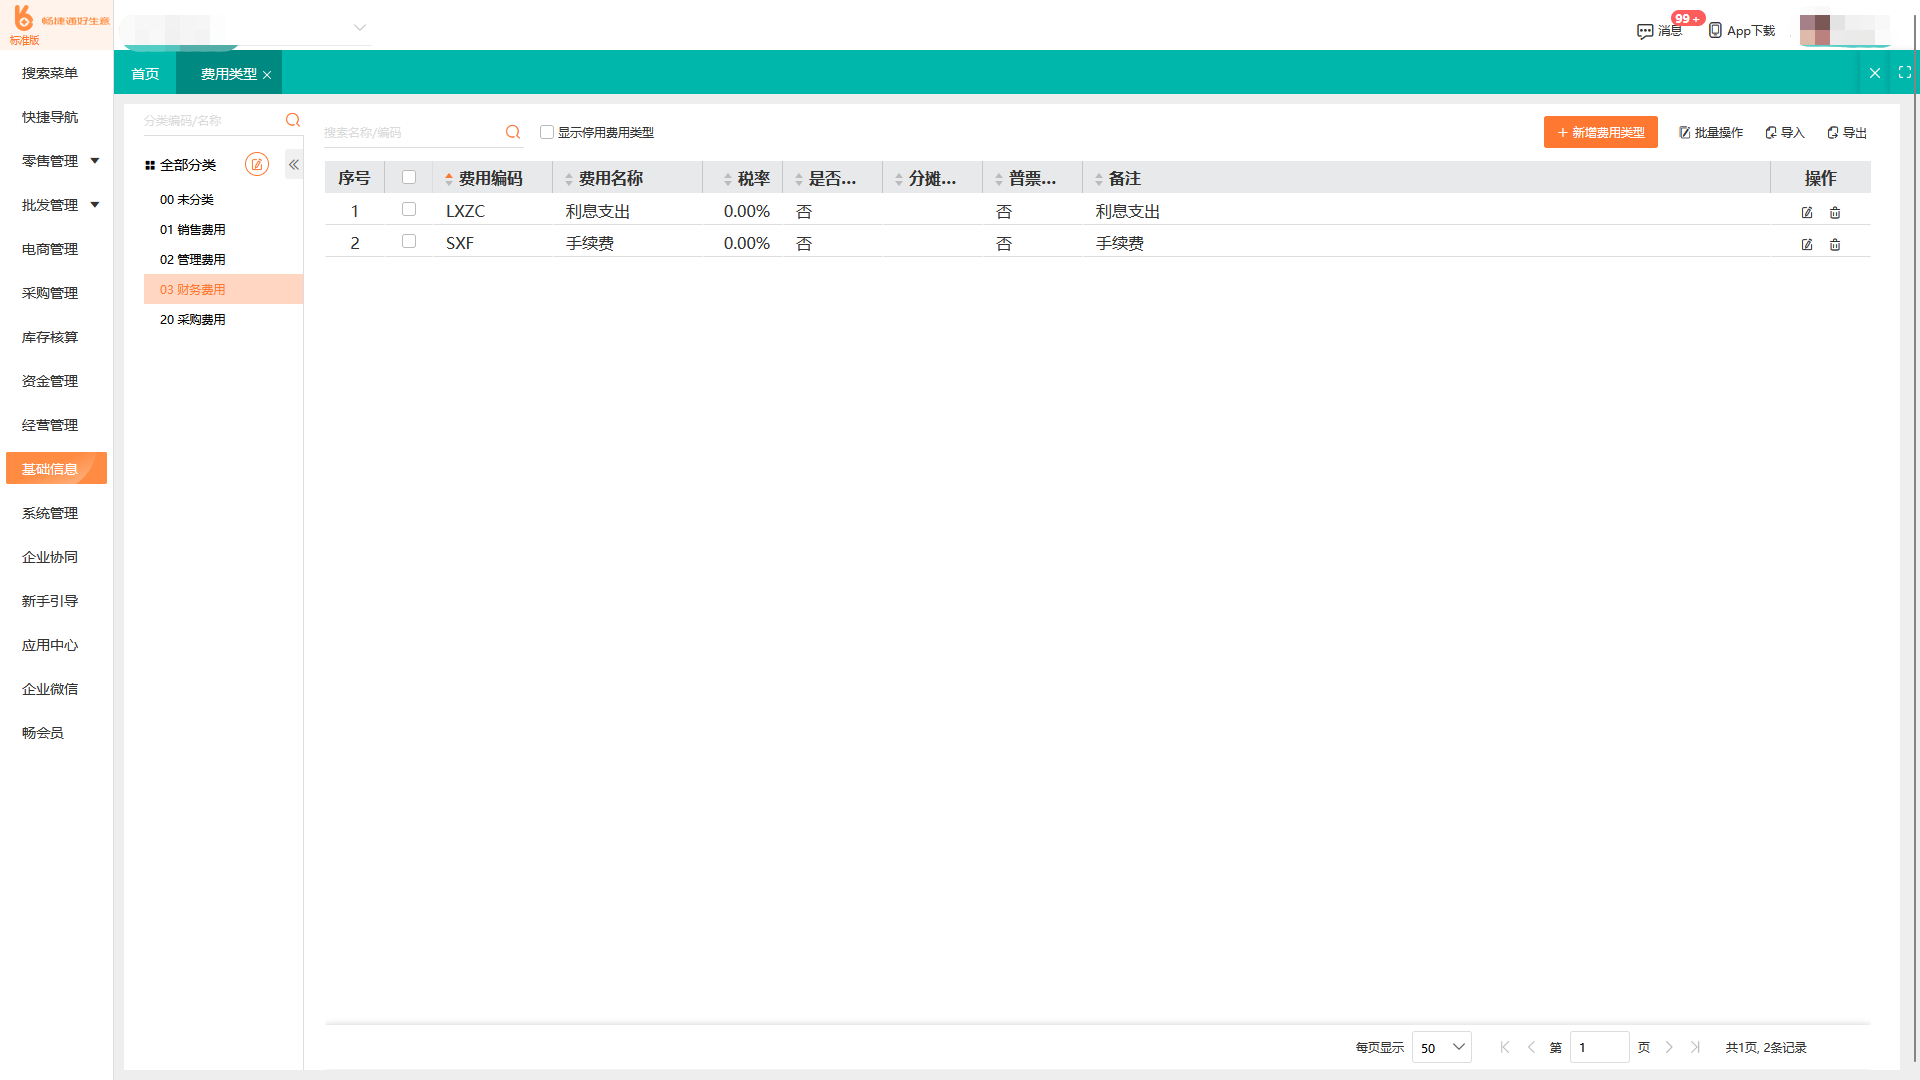Click the collapse sidebar arrow icon

click(294, 165)
